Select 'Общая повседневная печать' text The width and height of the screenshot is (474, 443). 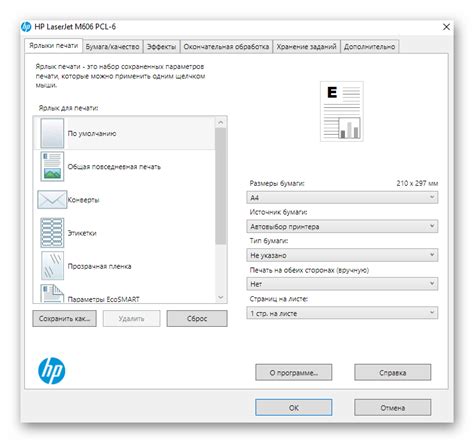pos(114,166)
